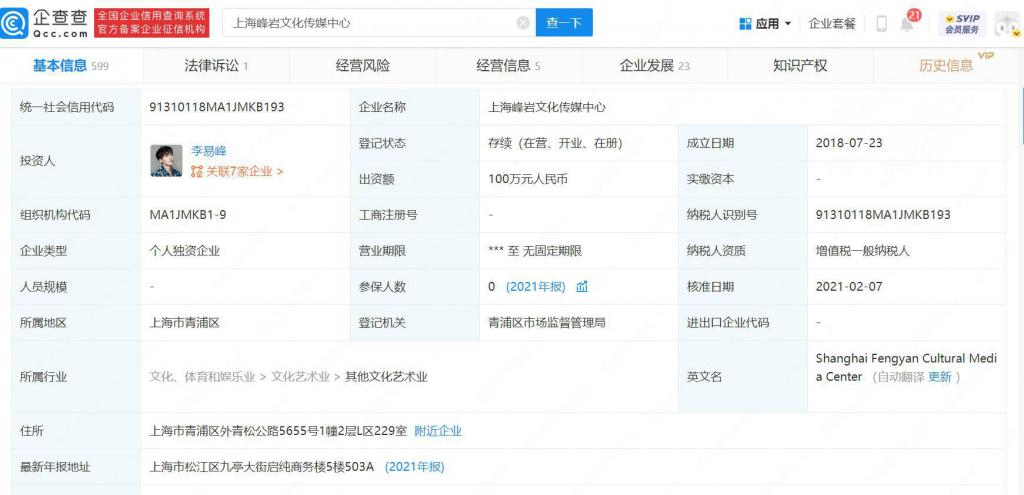Open notifications bell with 21 badge
The height and width of the screenshot is (495, 1024).
coord(907,24)
